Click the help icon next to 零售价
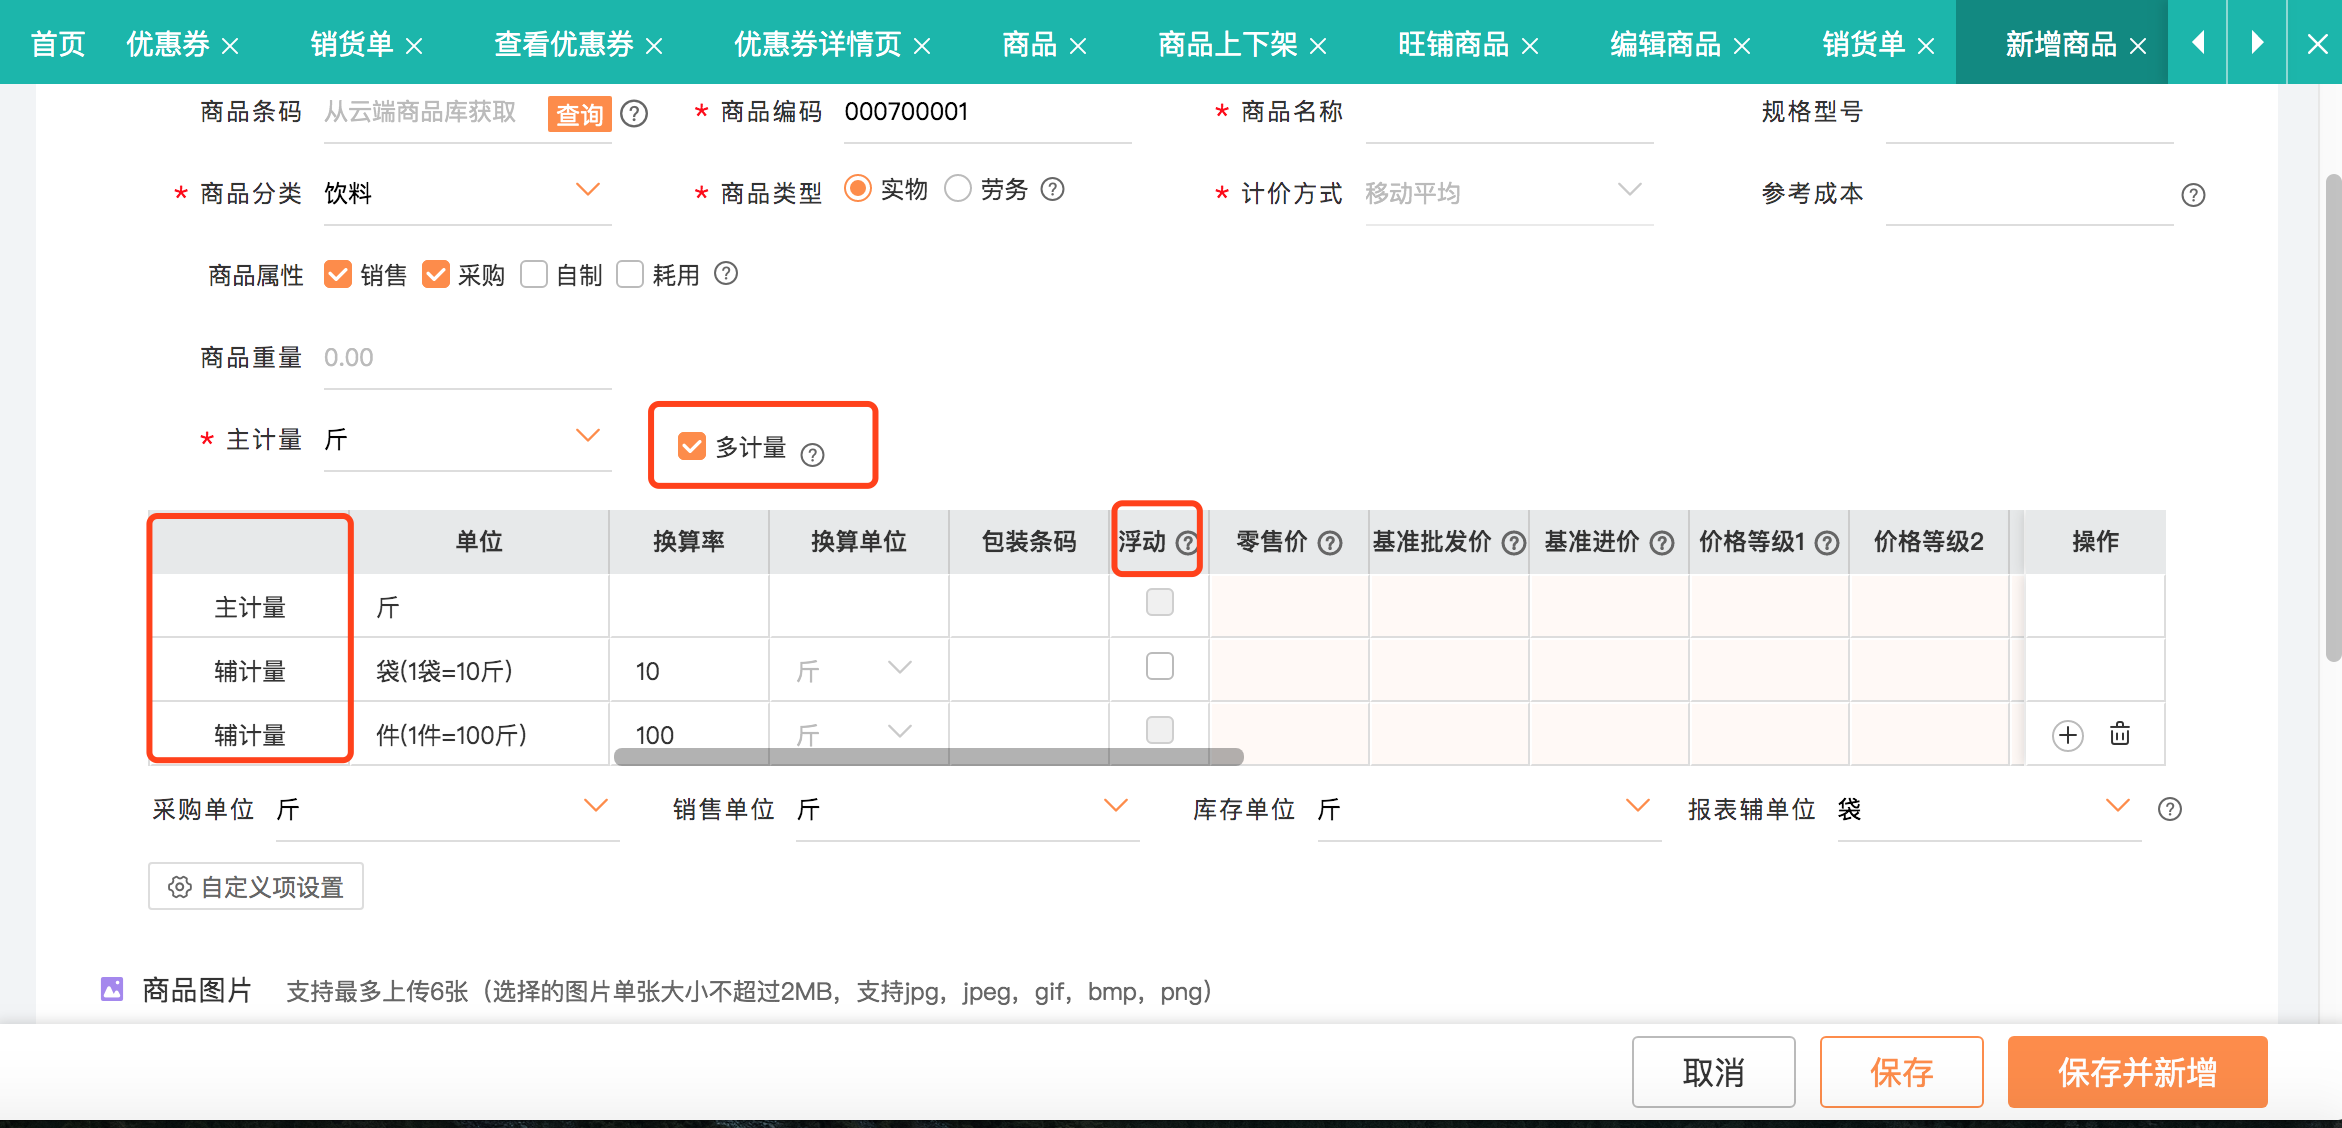 point(1335,541)
